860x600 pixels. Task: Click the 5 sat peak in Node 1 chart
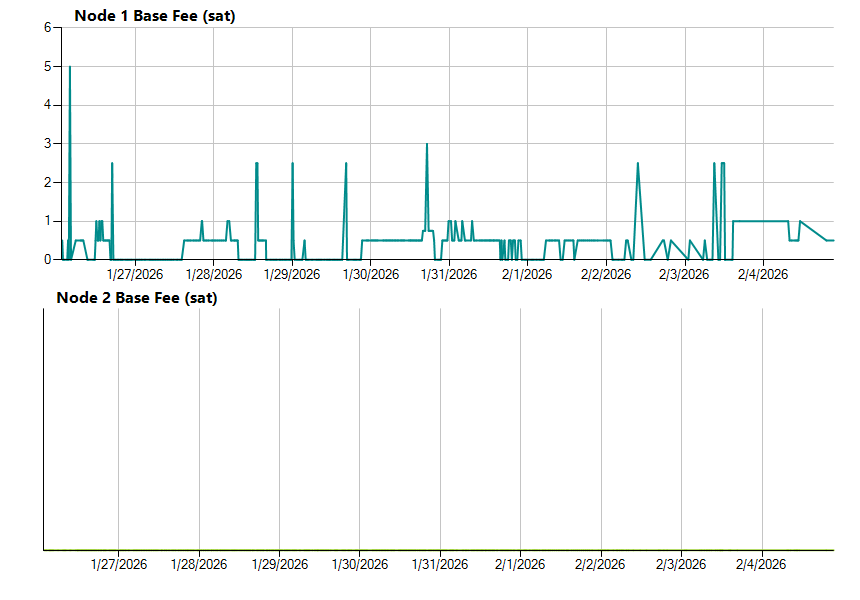pos(69,67)
